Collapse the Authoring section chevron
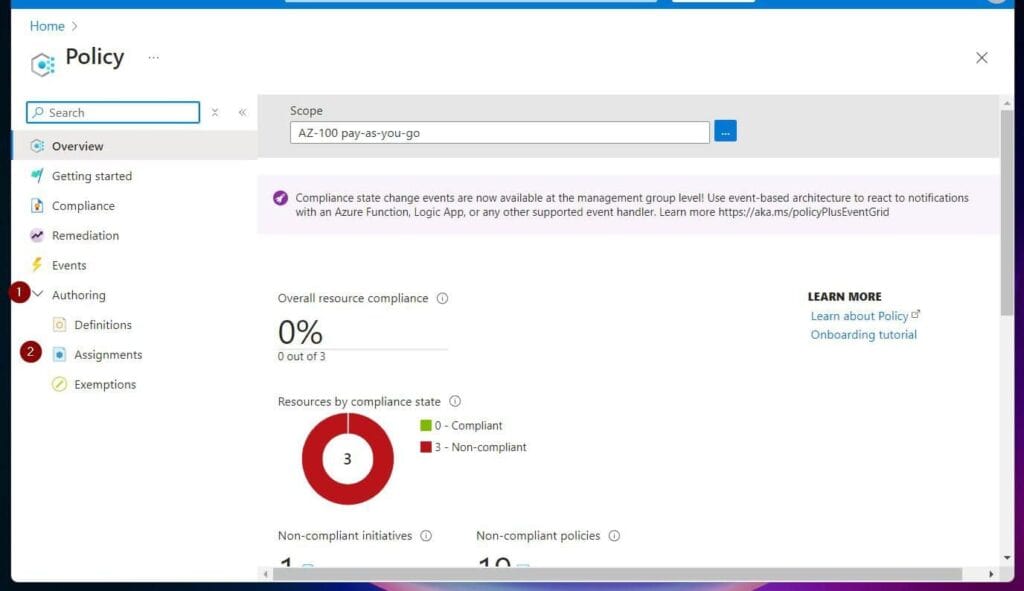 point(38,295)
